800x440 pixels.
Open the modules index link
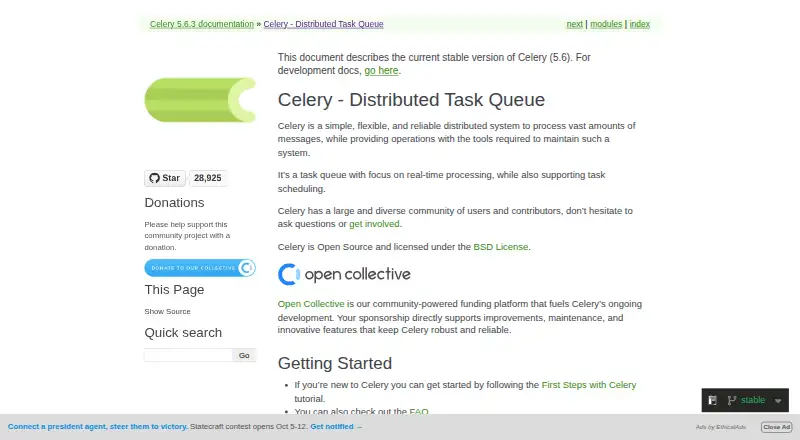(x=606, y=24)
